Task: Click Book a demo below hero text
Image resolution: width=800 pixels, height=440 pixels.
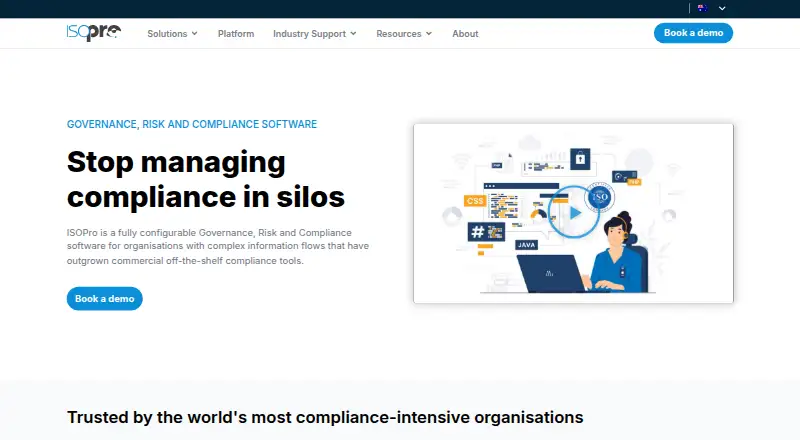Action: click(x=105, y=299)
